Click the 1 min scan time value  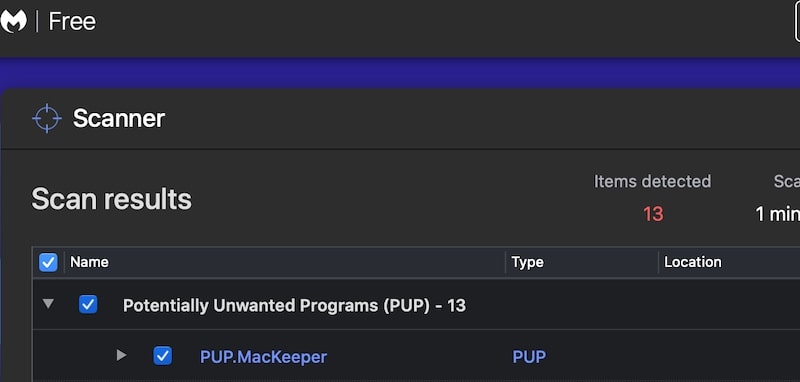[x=778, y=214]
